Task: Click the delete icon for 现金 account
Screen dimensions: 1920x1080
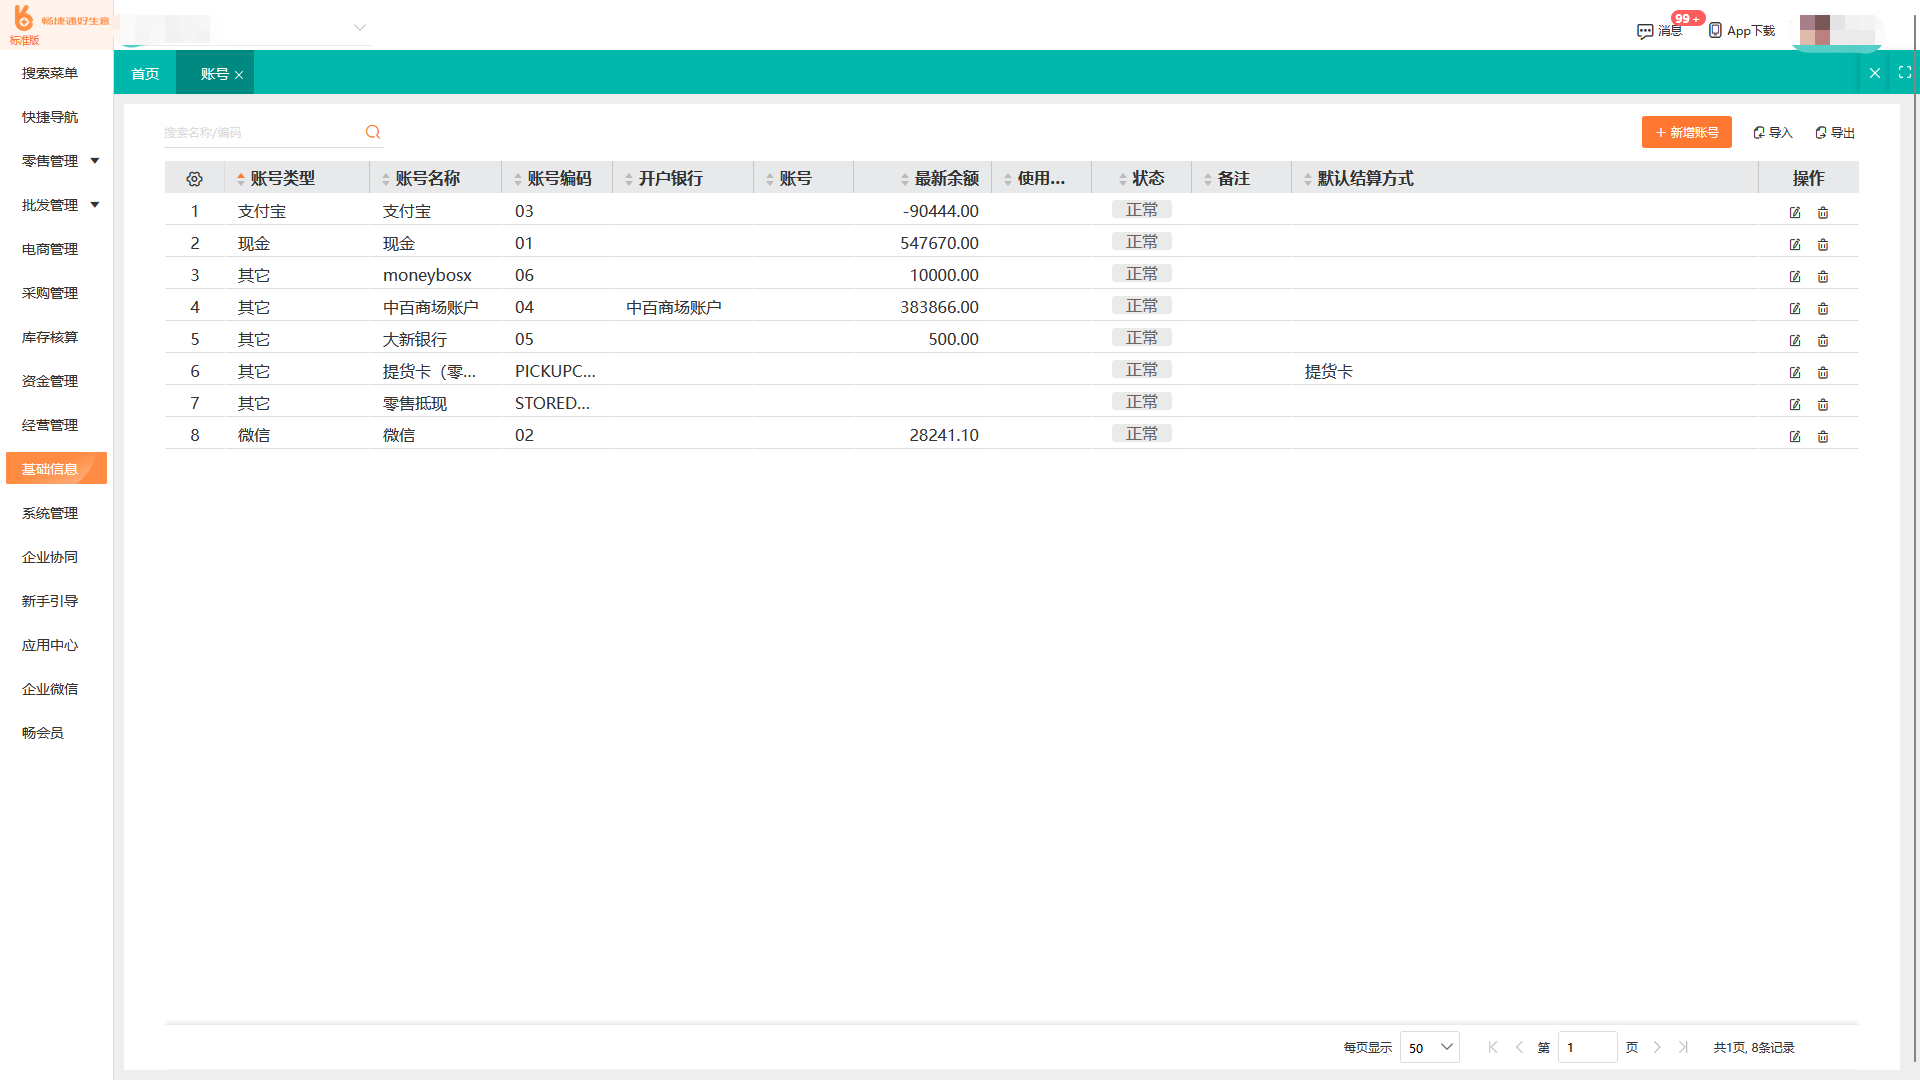Action: (1824, 244)
